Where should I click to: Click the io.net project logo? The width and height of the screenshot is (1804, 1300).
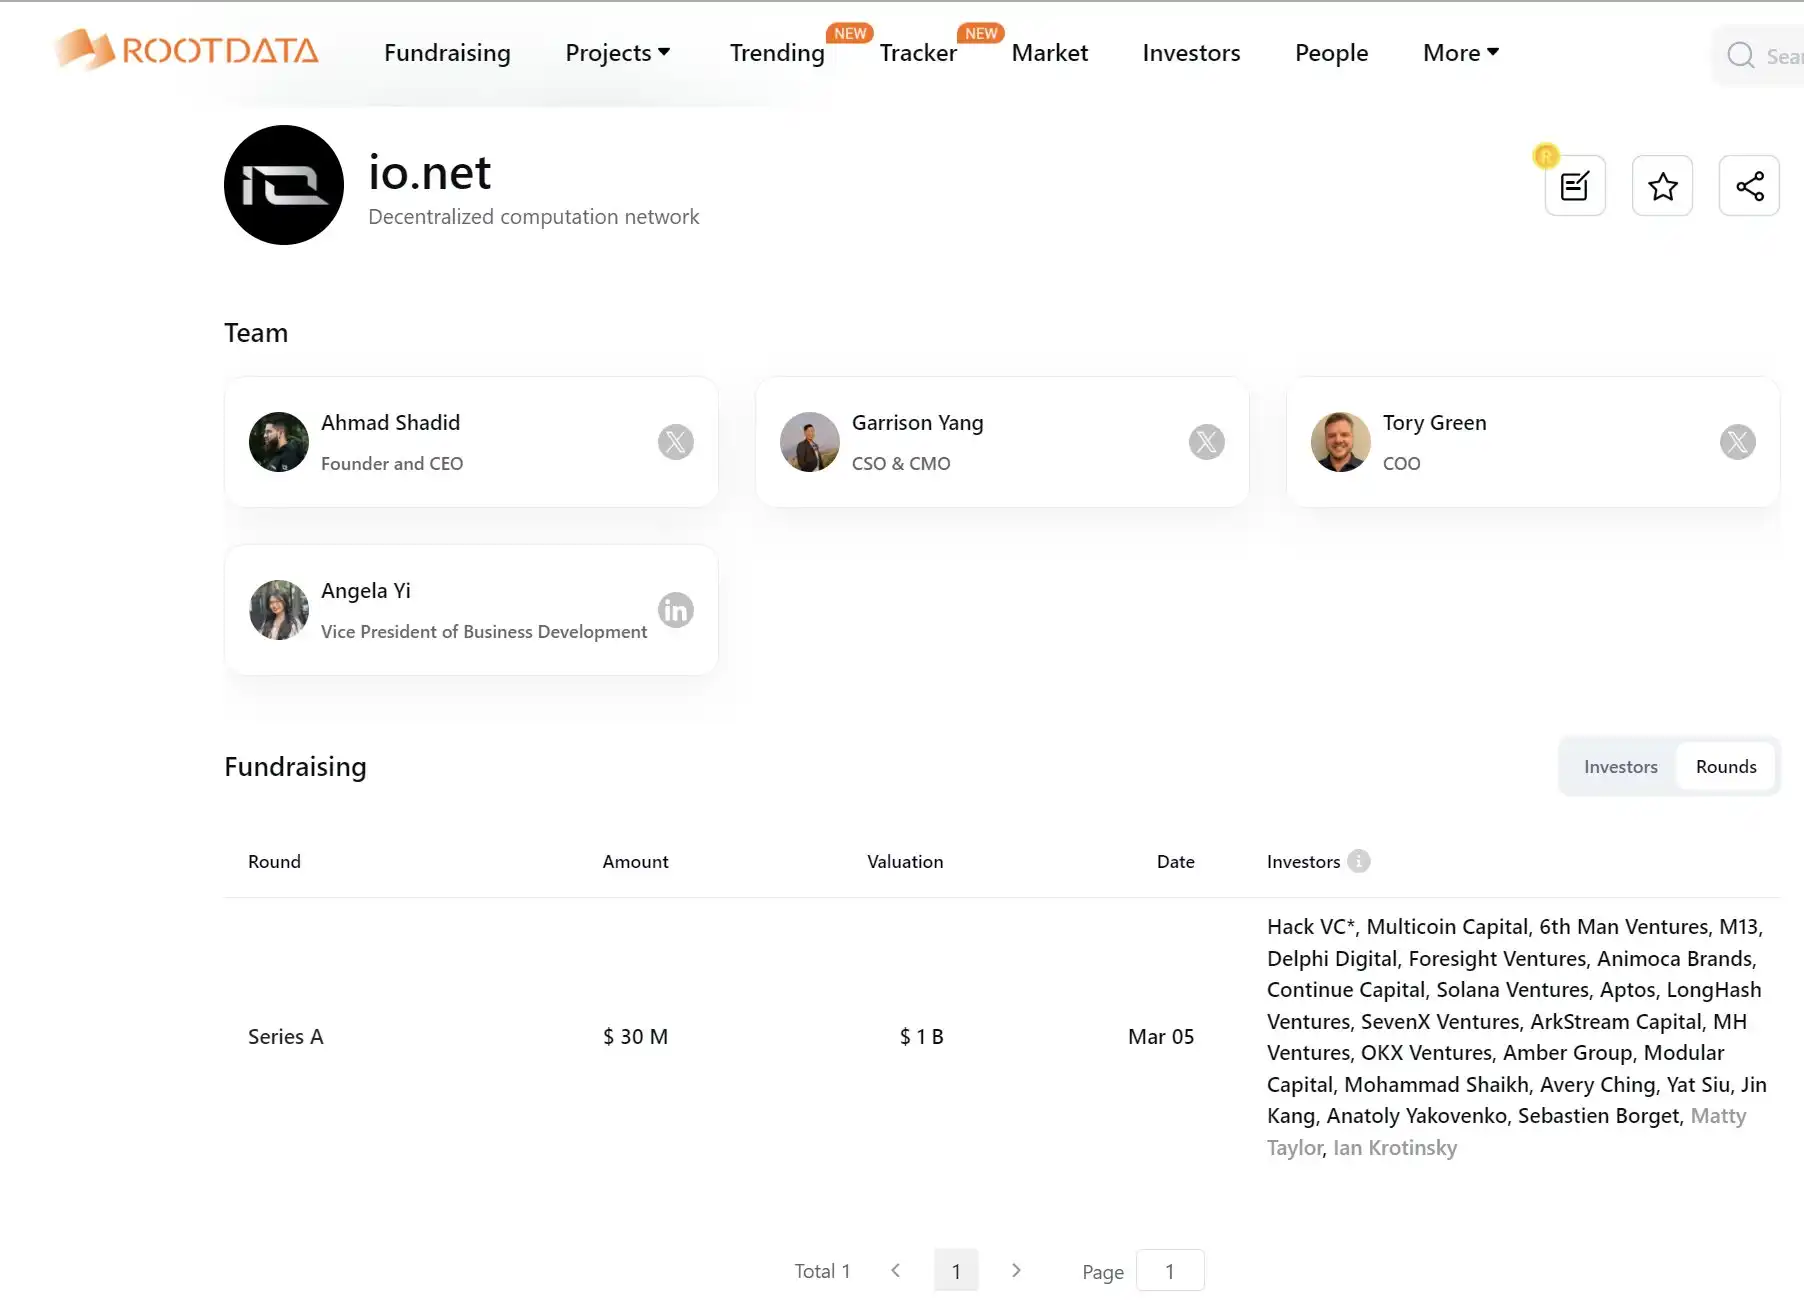(x=284, y=185)
